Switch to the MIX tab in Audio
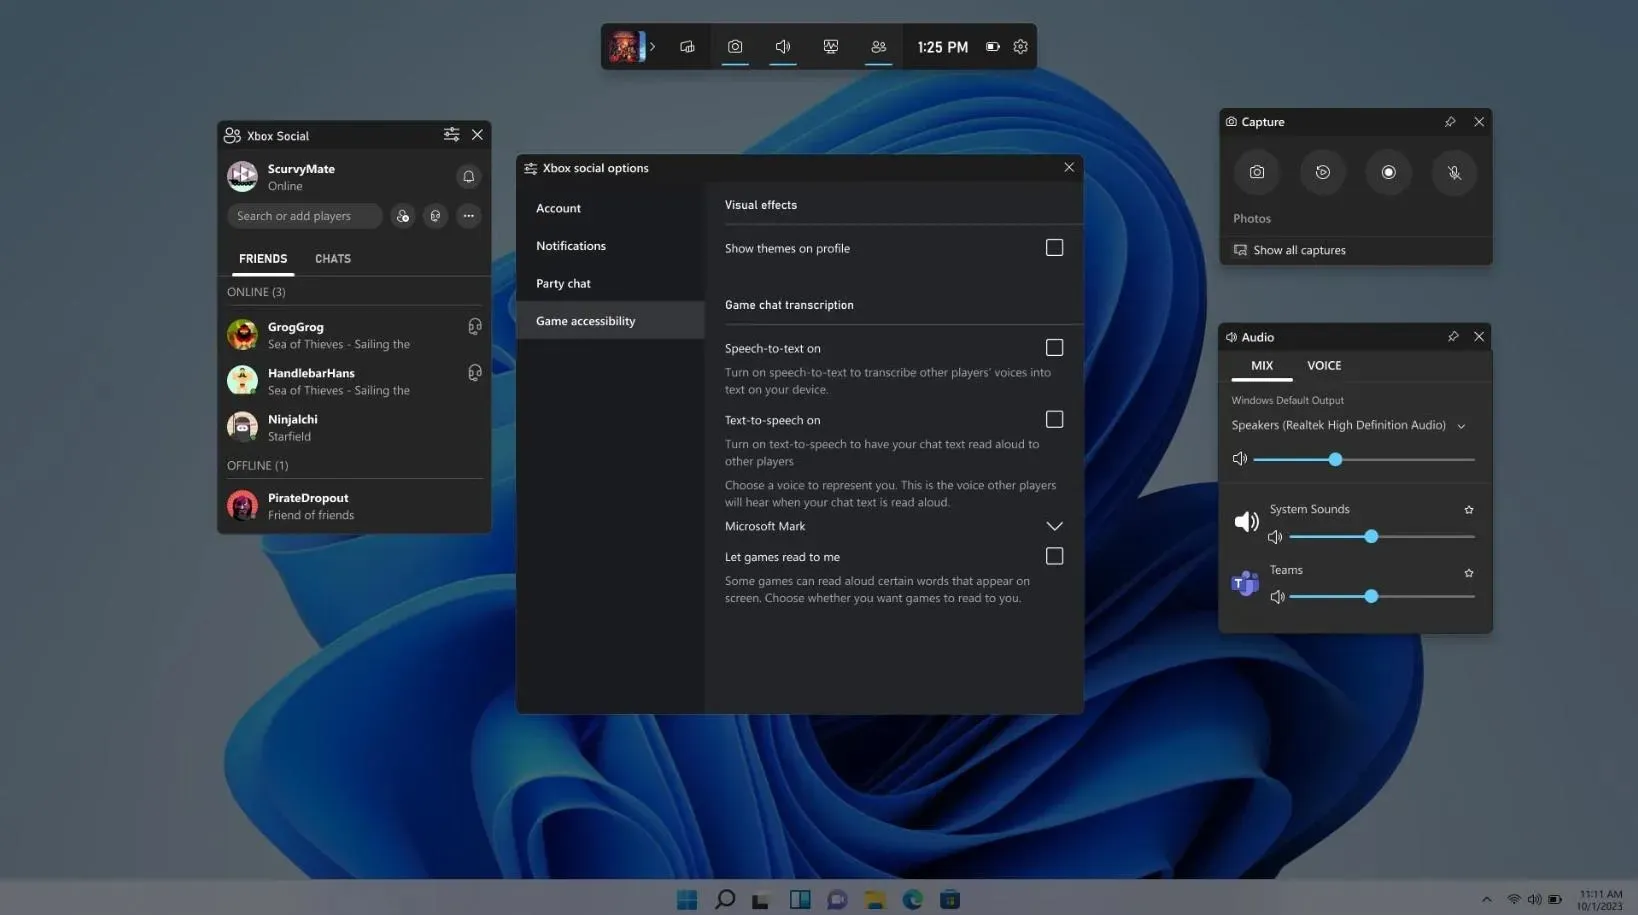The height and width of the screenshot is (915, 1638). click(1262, 366)
